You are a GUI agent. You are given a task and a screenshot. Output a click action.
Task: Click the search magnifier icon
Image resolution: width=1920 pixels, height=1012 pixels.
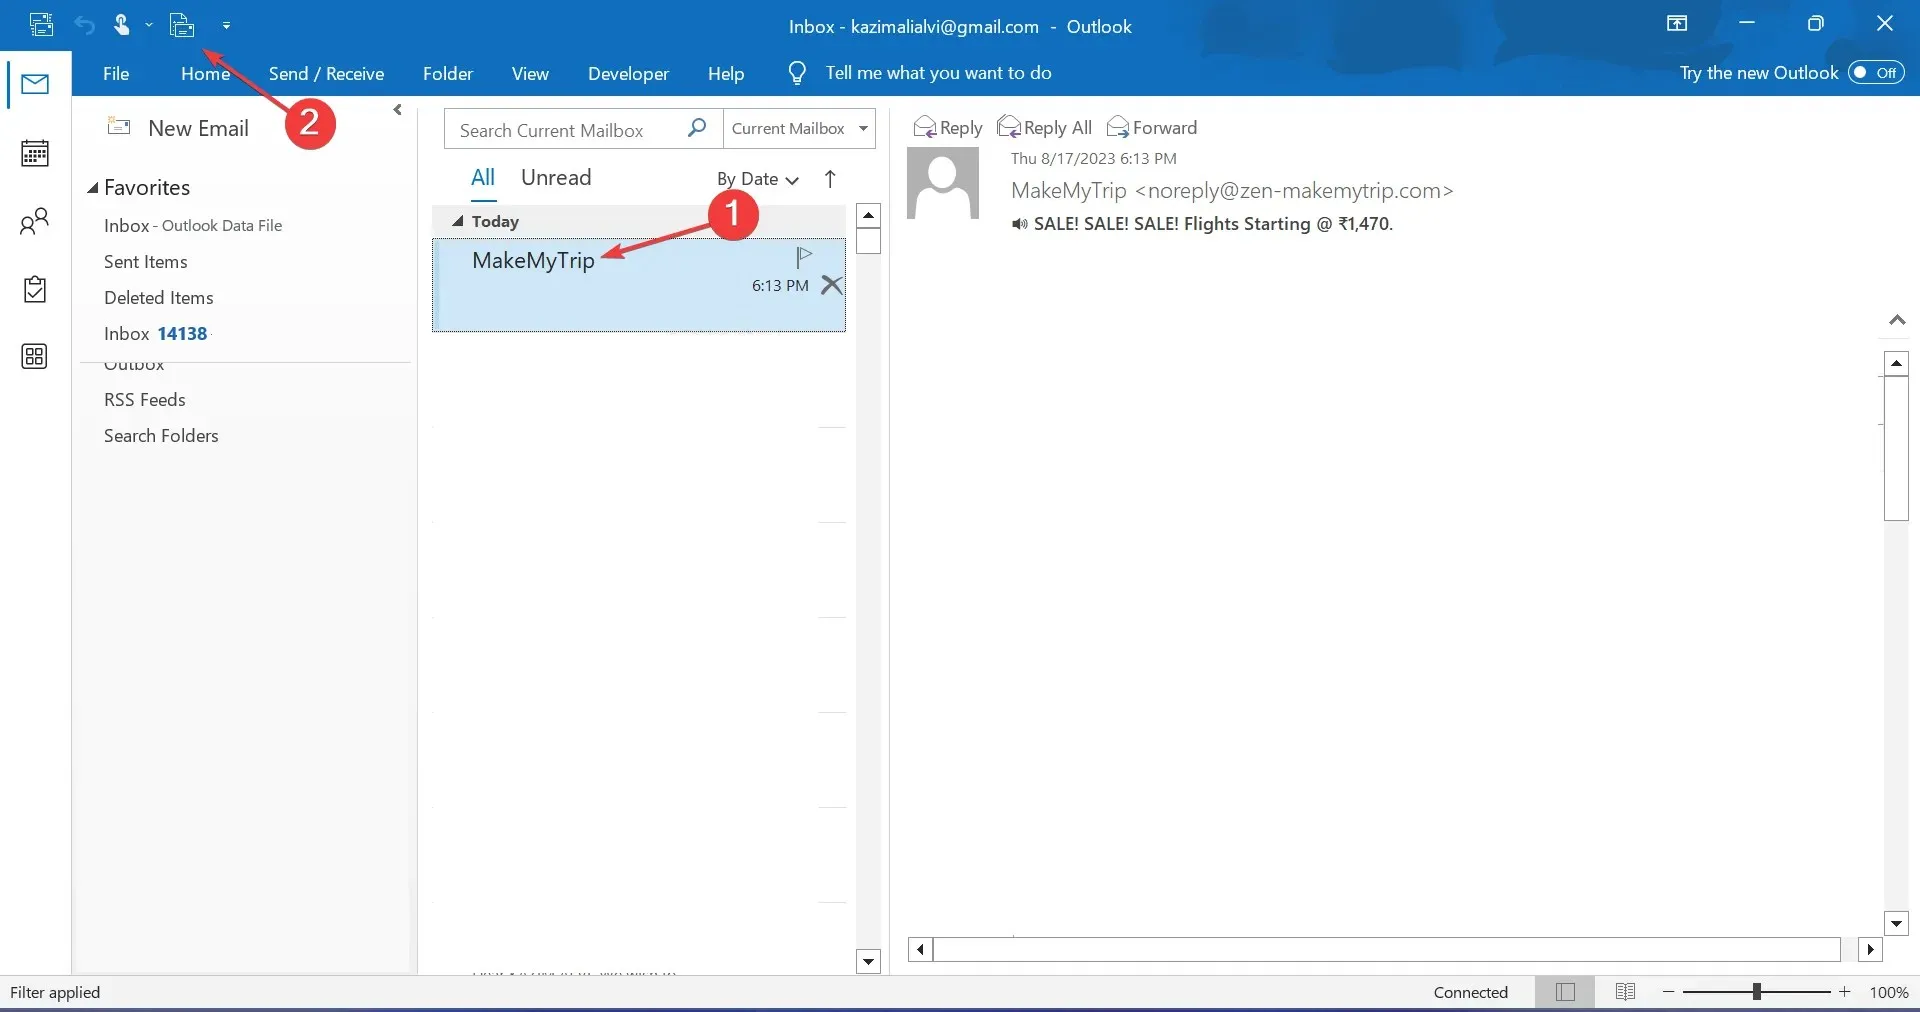coord(697,128)
